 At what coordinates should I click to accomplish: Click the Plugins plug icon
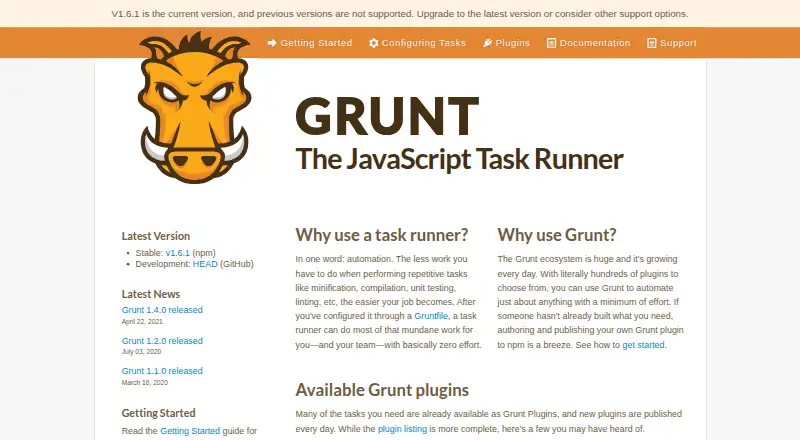(488, 43)
